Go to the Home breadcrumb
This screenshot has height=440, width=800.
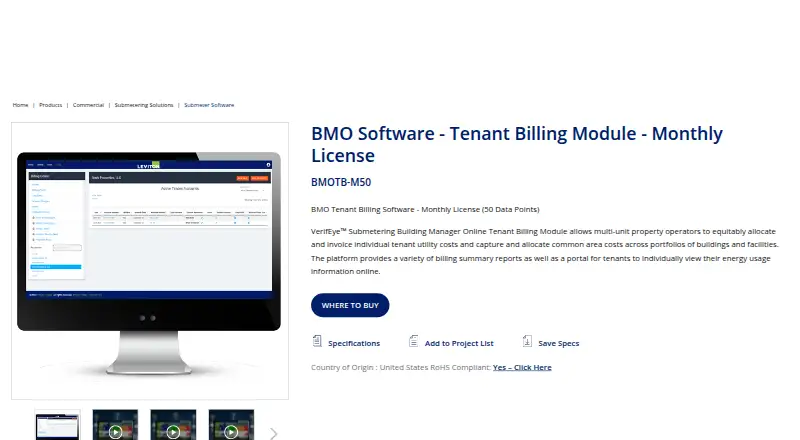coord(20,105)
